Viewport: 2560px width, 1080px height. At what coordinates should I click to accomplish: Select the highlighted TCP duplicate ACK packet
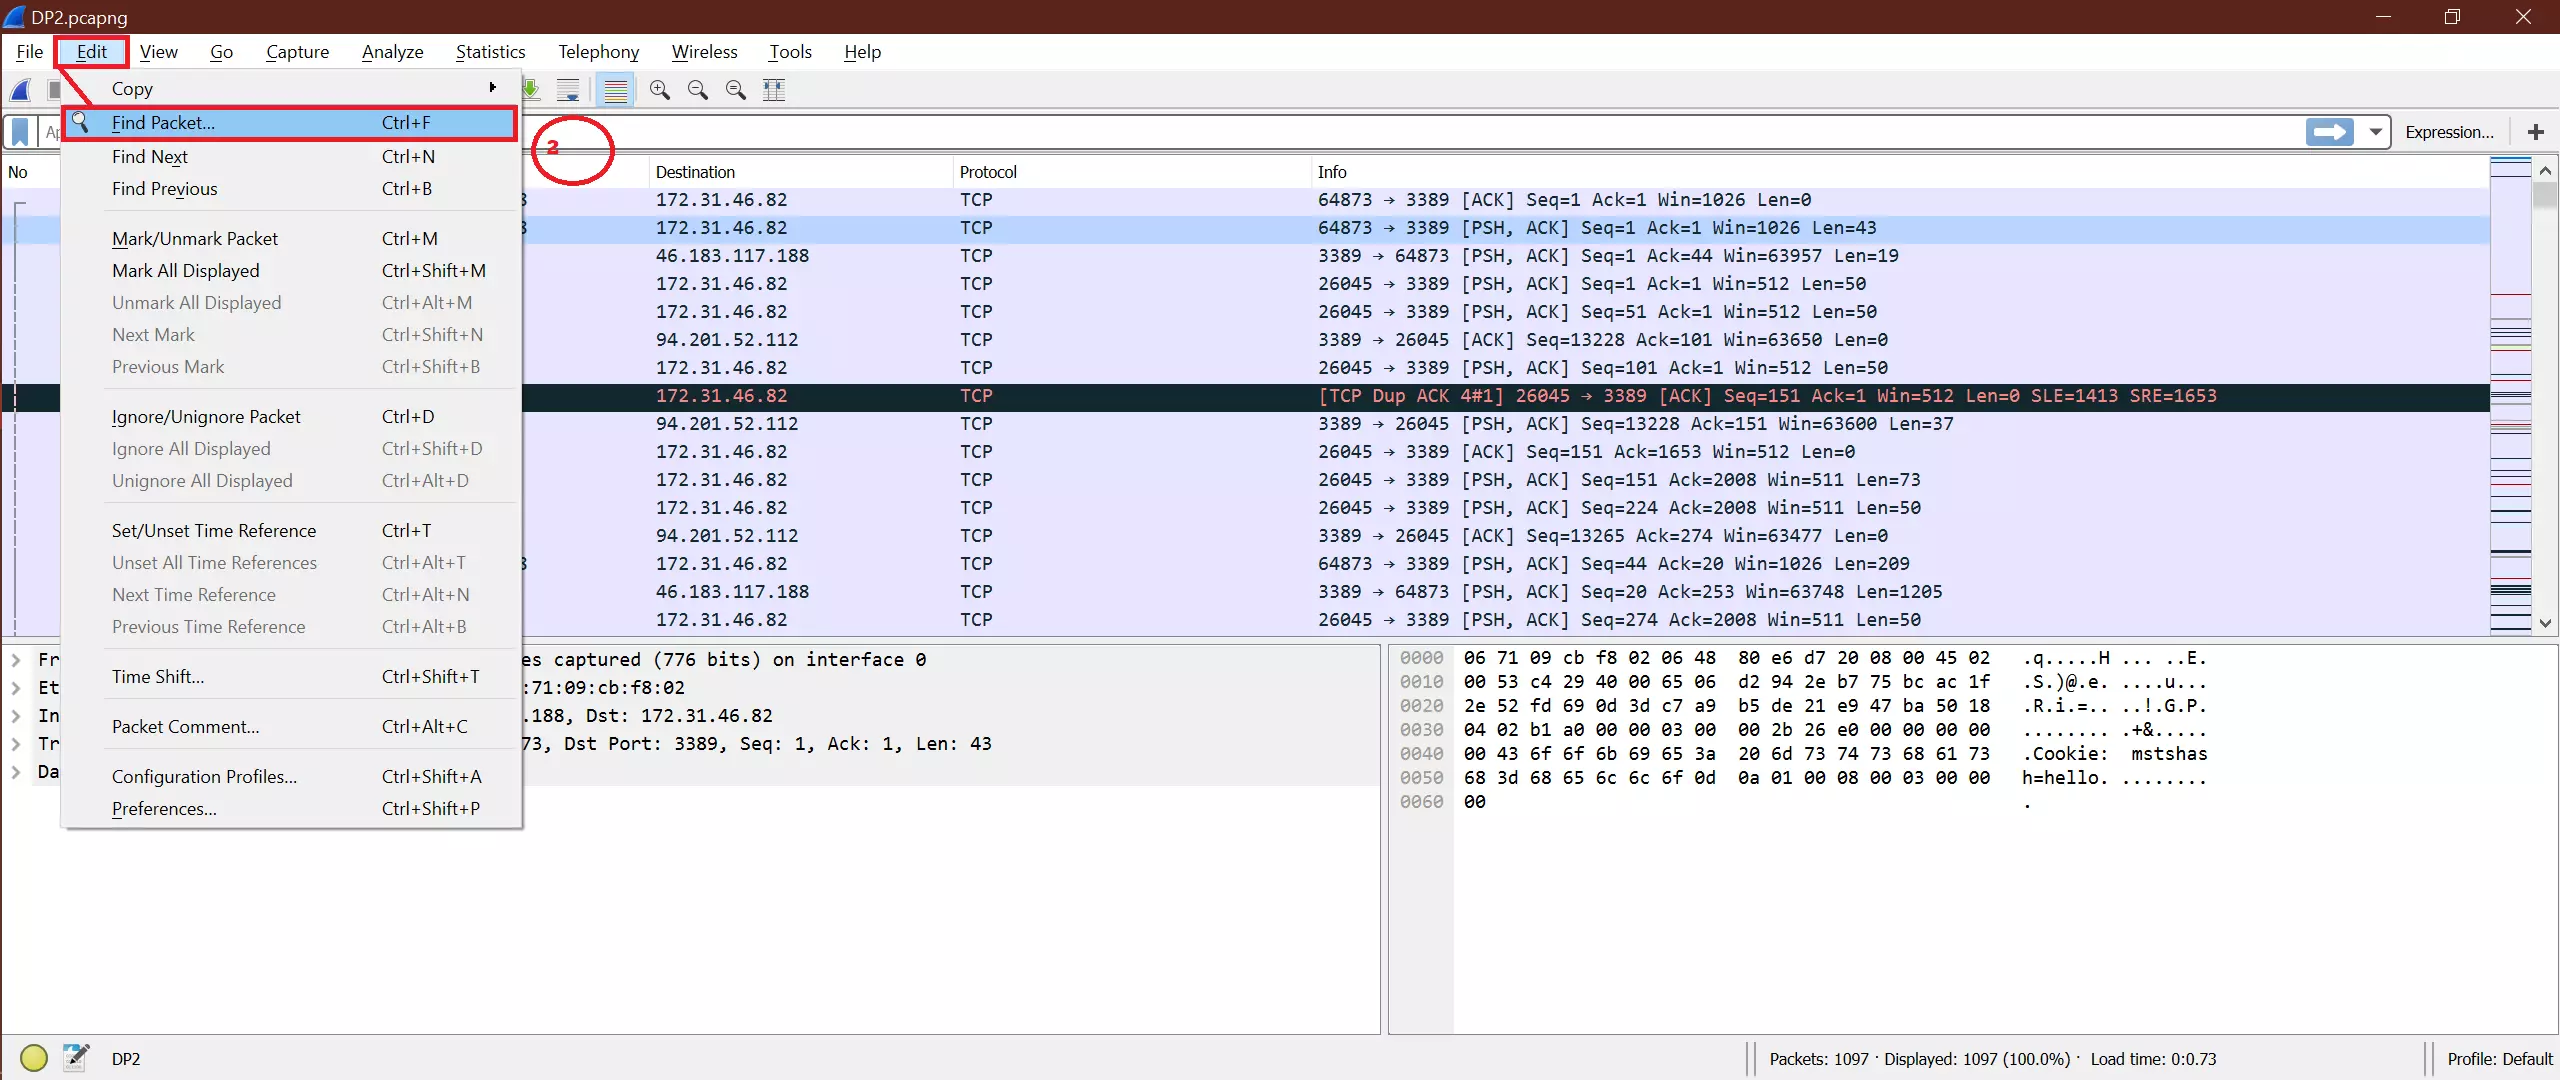click(x=1280, y=396)
